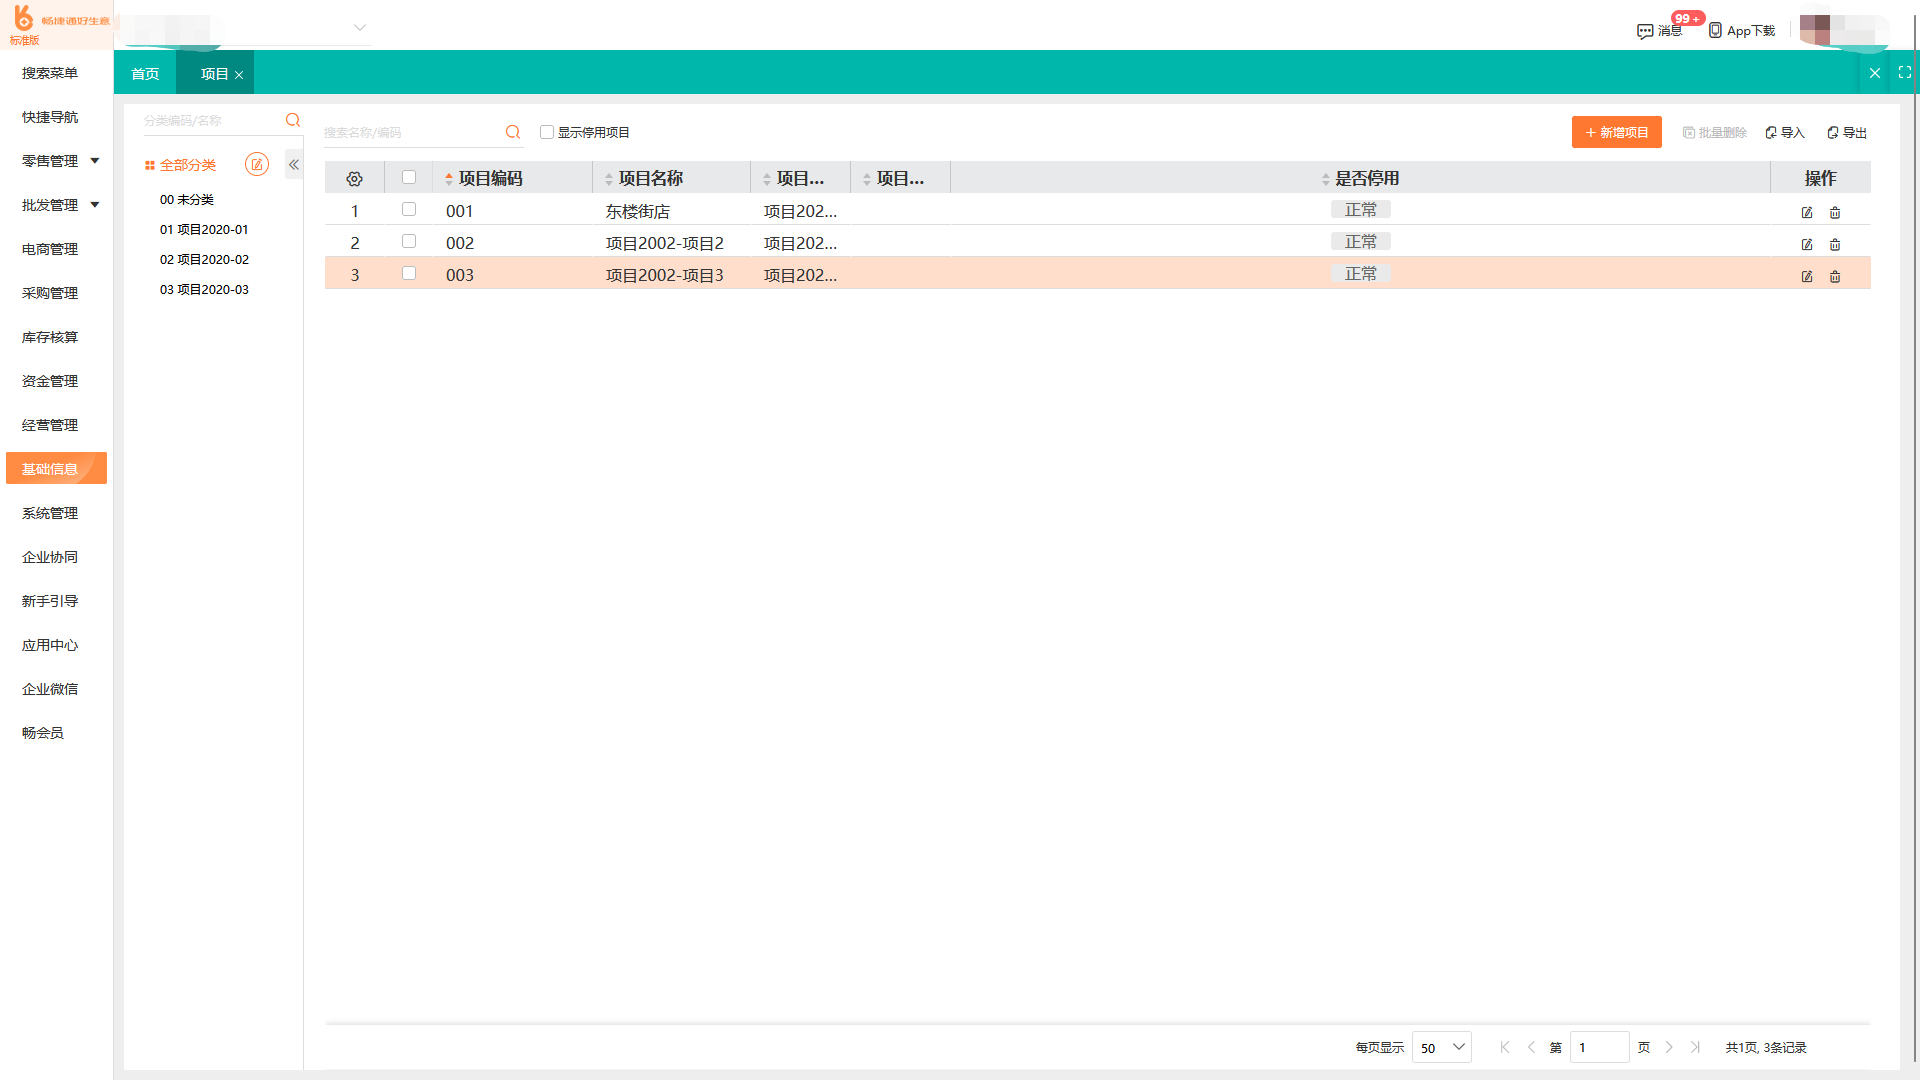Toggle the 显示停用项目 checkbox
The width and height of the screenshot is (1920, 1080).
point(547,132)
